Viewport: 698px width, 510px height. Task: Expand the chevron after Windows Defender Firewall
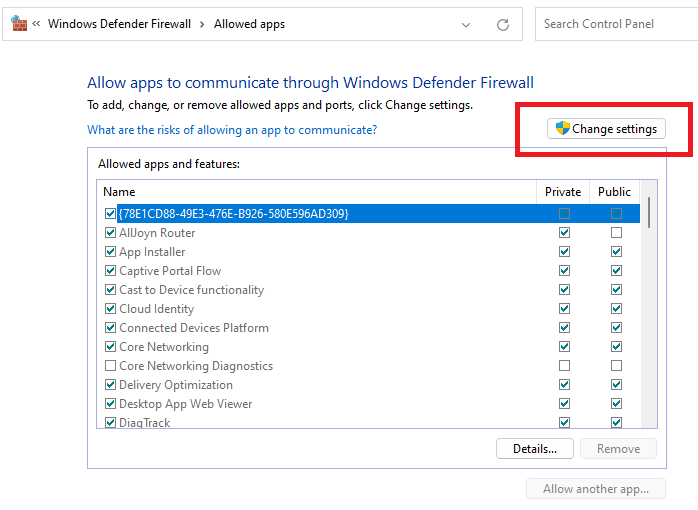point(202,24)
